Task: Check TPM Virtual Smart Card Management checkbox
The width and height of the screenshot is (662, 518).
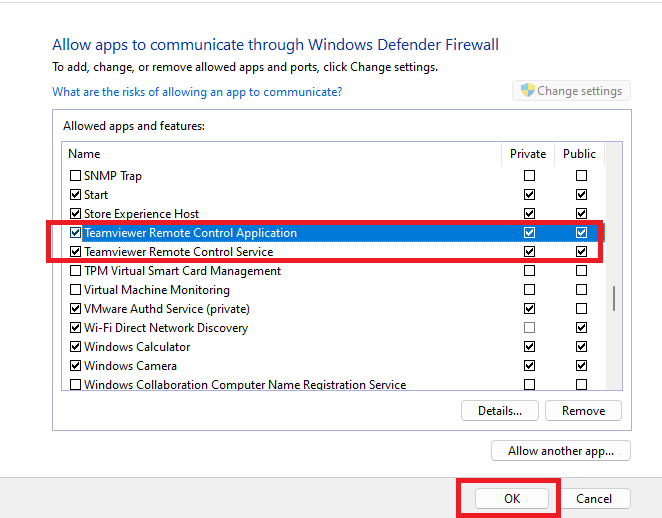Action: click(x=75, y=270)
